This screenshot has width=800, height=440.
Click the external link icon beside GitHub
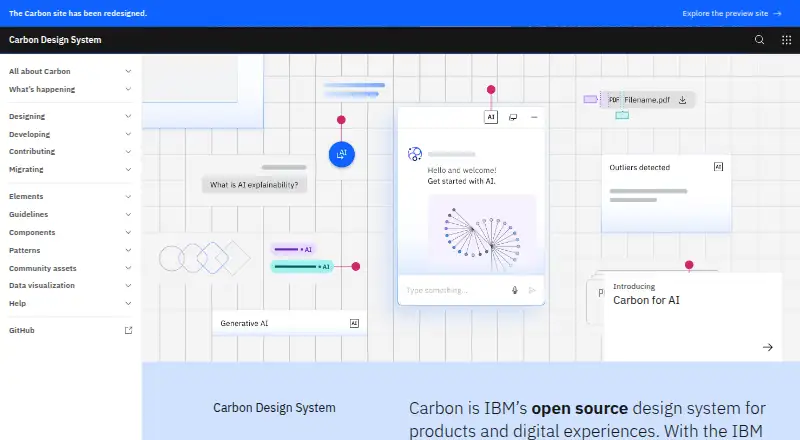click(129, 330)
